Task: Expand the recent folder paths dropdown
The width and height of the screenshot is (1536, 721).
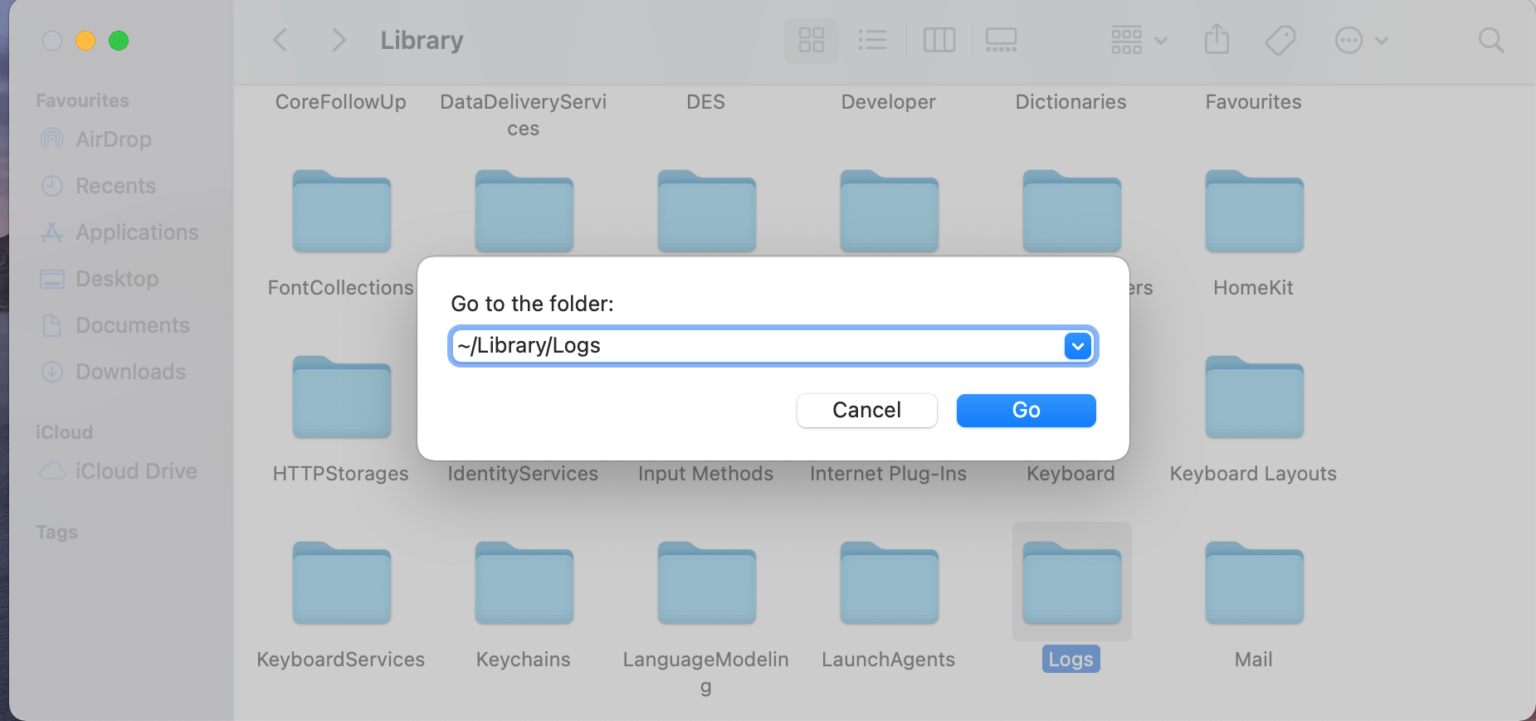Action: click(1078, 345)
